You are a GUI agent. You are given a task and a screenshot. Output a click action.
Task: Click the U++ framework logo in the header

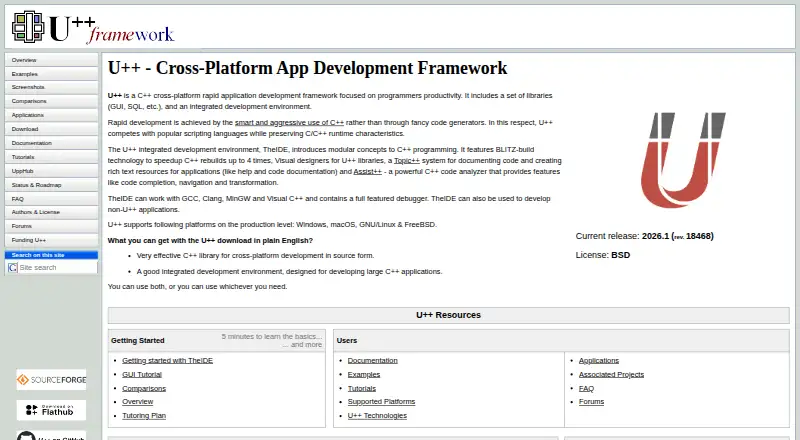point(93,27)
